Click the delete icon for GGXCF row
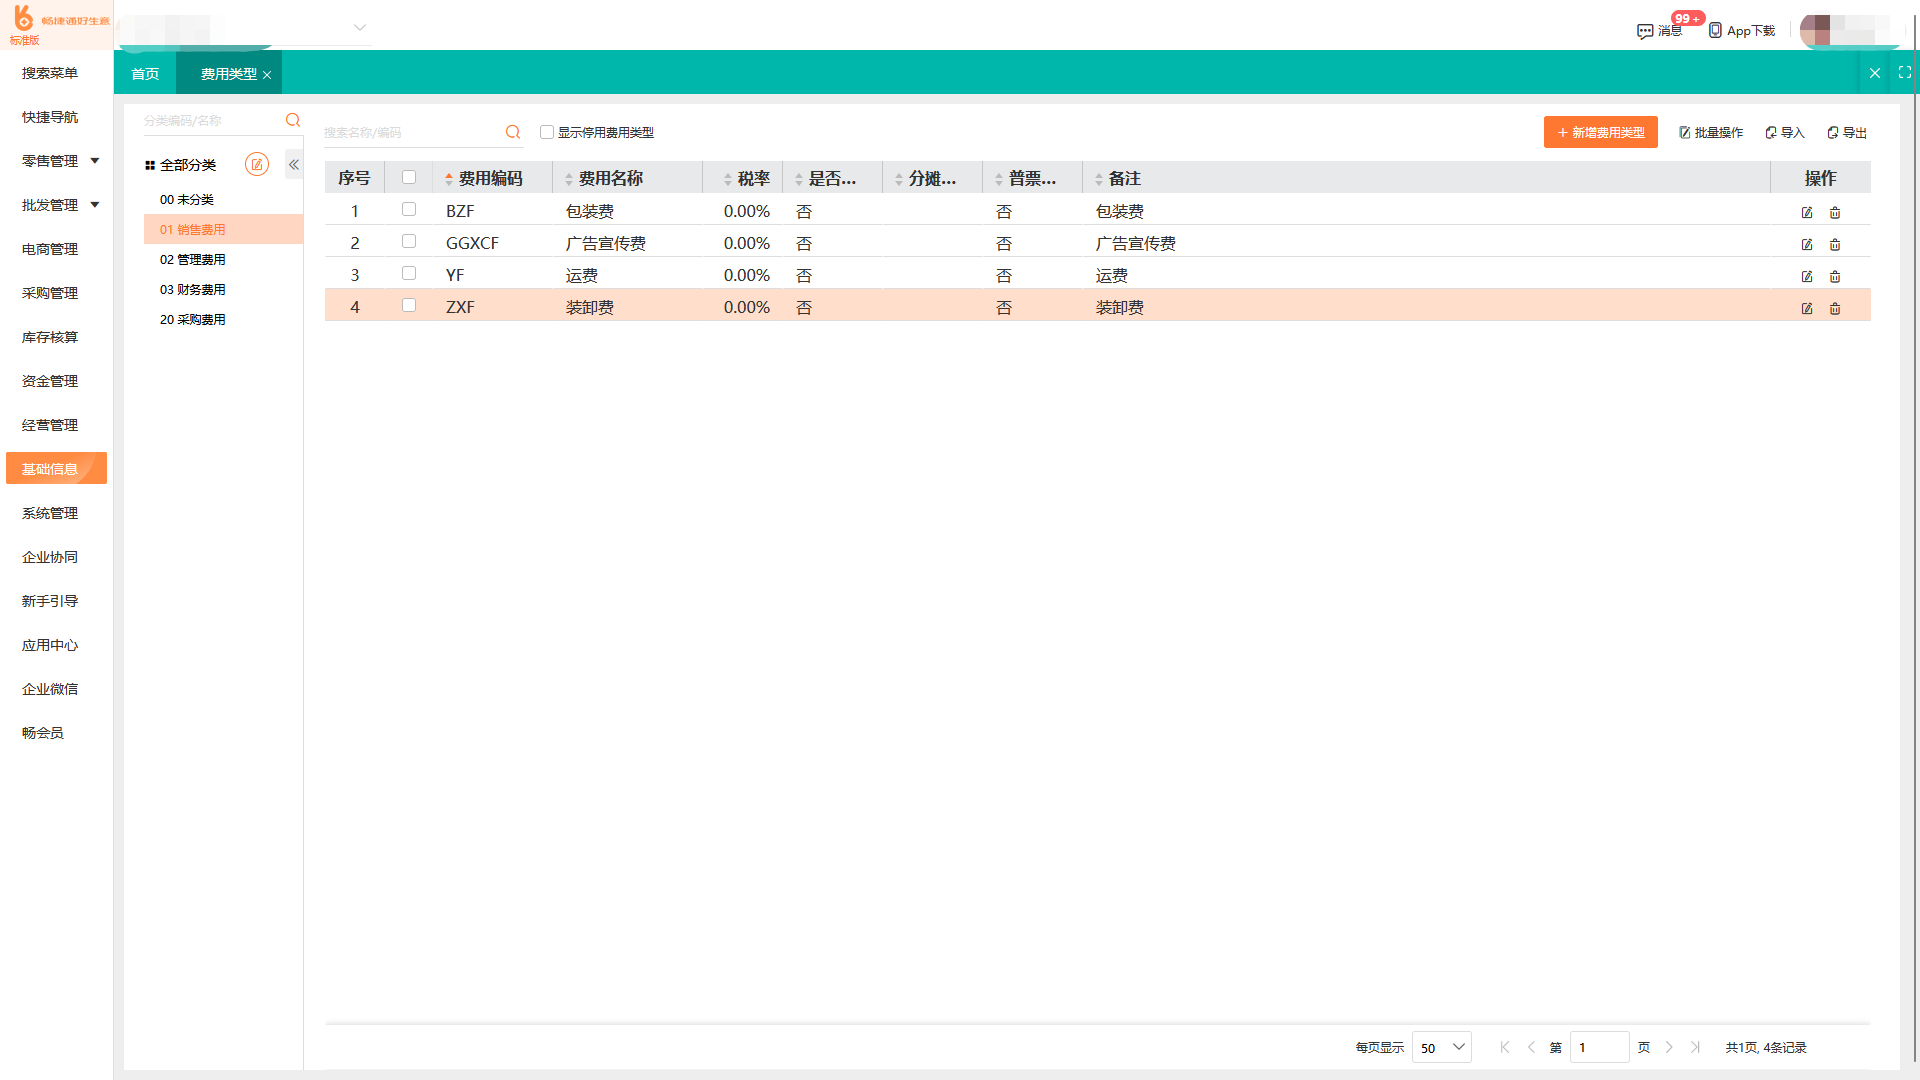 point(1836,244)
